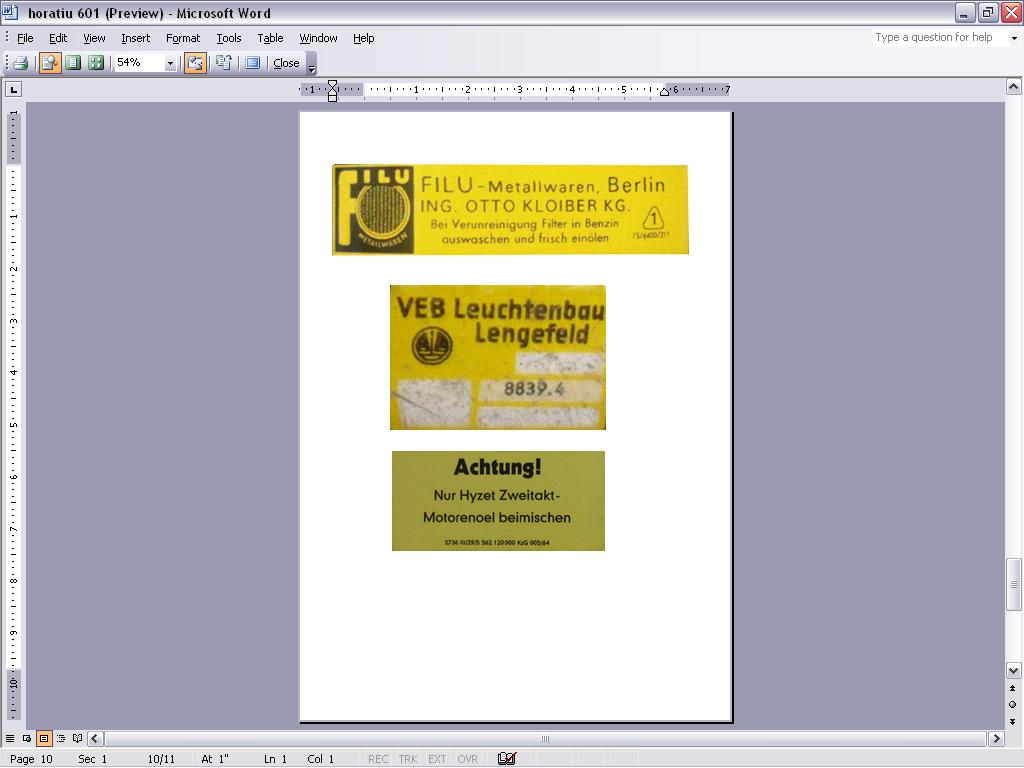
Task: Switch to Outline view icon
Action: point(60,739)
